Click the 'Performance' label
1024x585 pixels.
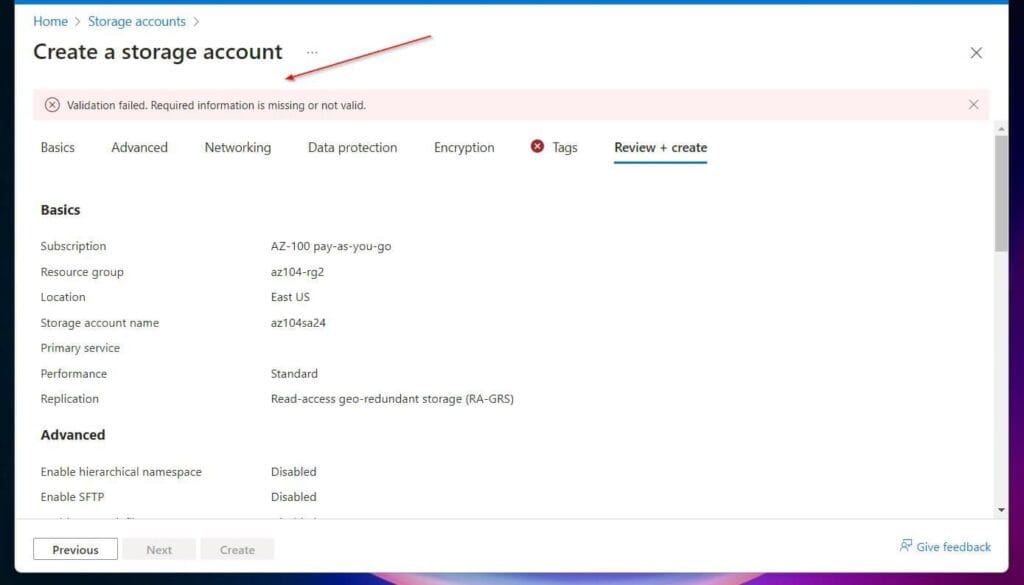(73, 373)
